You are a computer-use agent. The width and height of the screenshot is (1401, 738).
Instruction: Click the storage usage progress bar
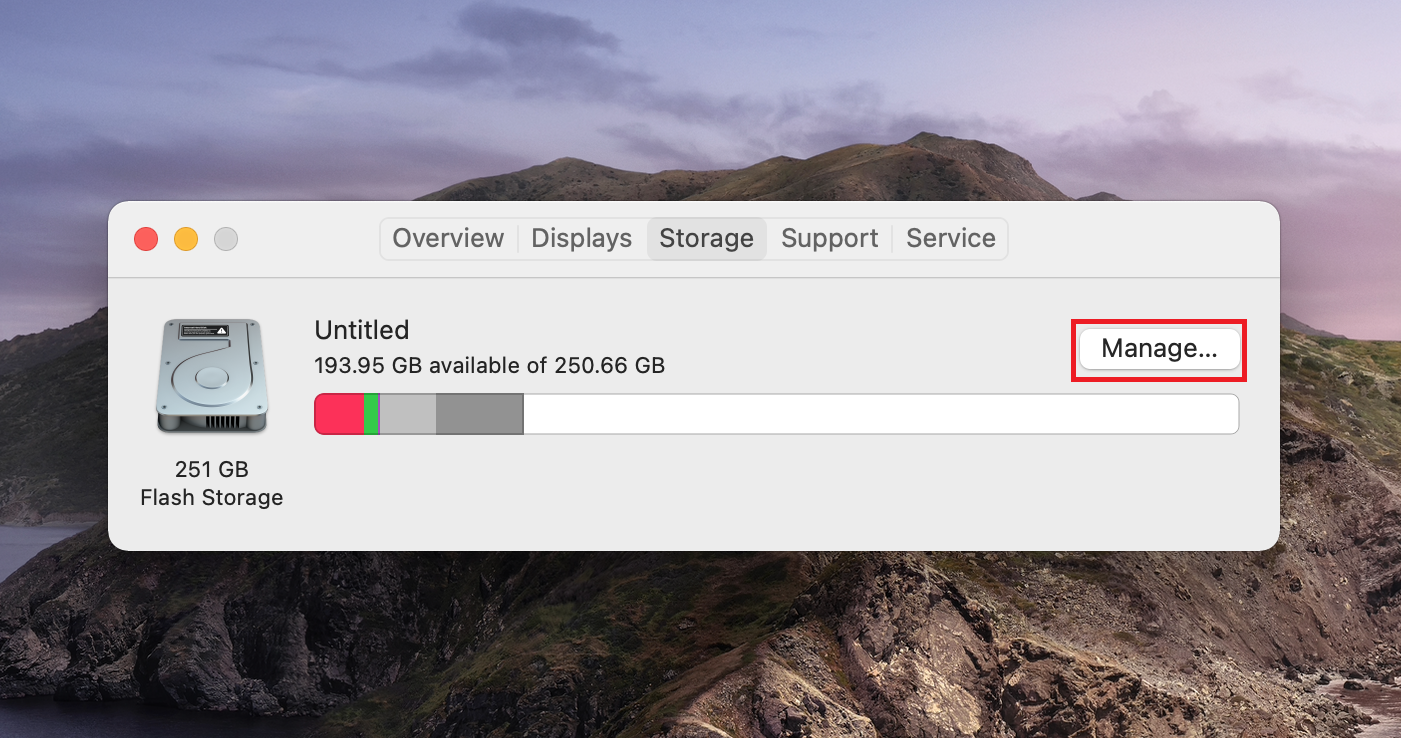776,413
